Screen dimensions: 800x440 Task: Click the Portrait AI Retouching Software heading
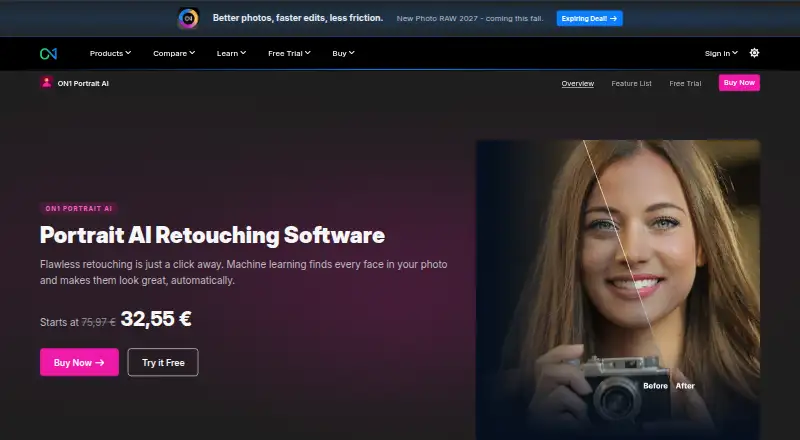[x=212, y=235]
